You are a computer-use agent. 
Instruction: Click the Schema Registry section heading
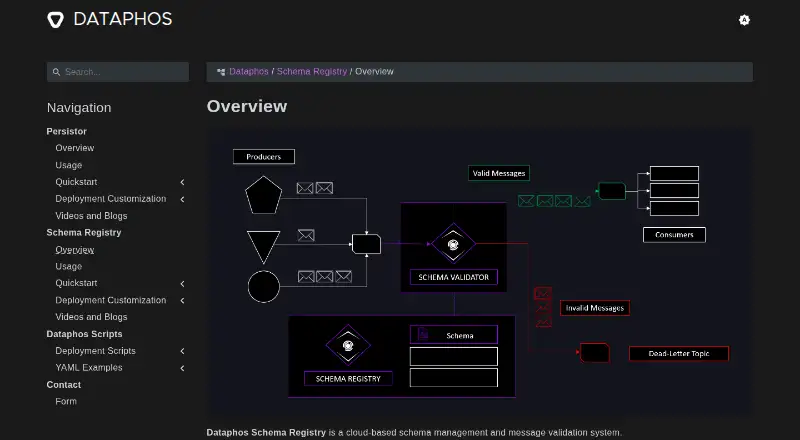84,232
